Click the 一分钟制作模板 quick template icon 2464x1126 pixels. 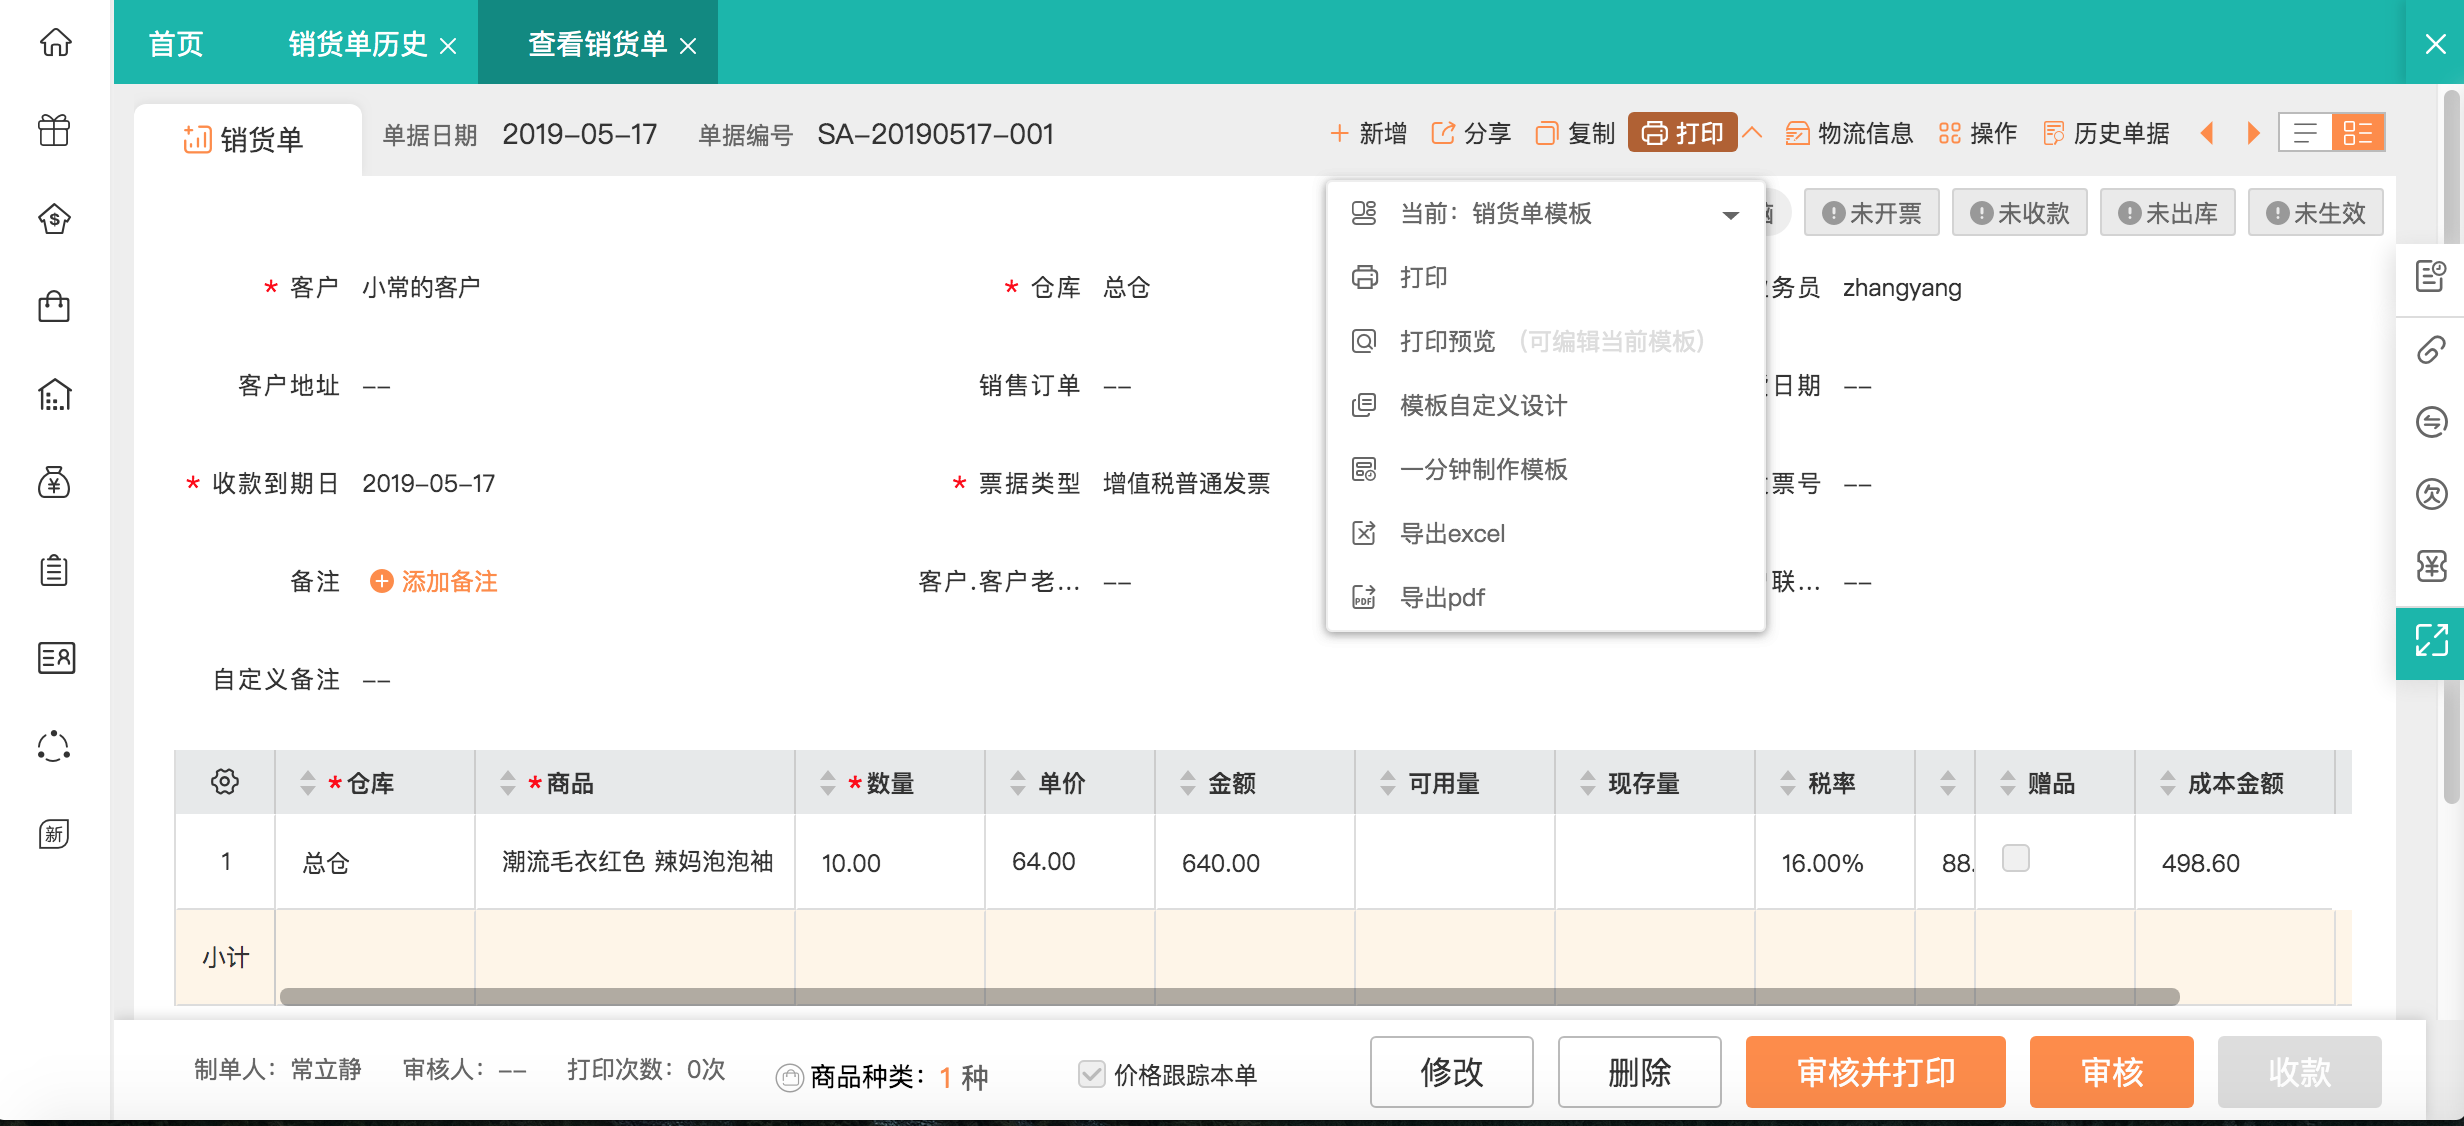(x=1362, y=468)
